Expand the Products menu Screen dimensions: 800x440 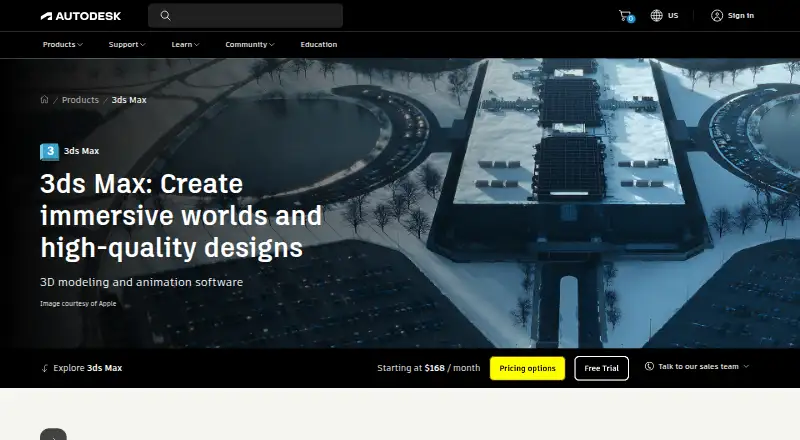63,44
